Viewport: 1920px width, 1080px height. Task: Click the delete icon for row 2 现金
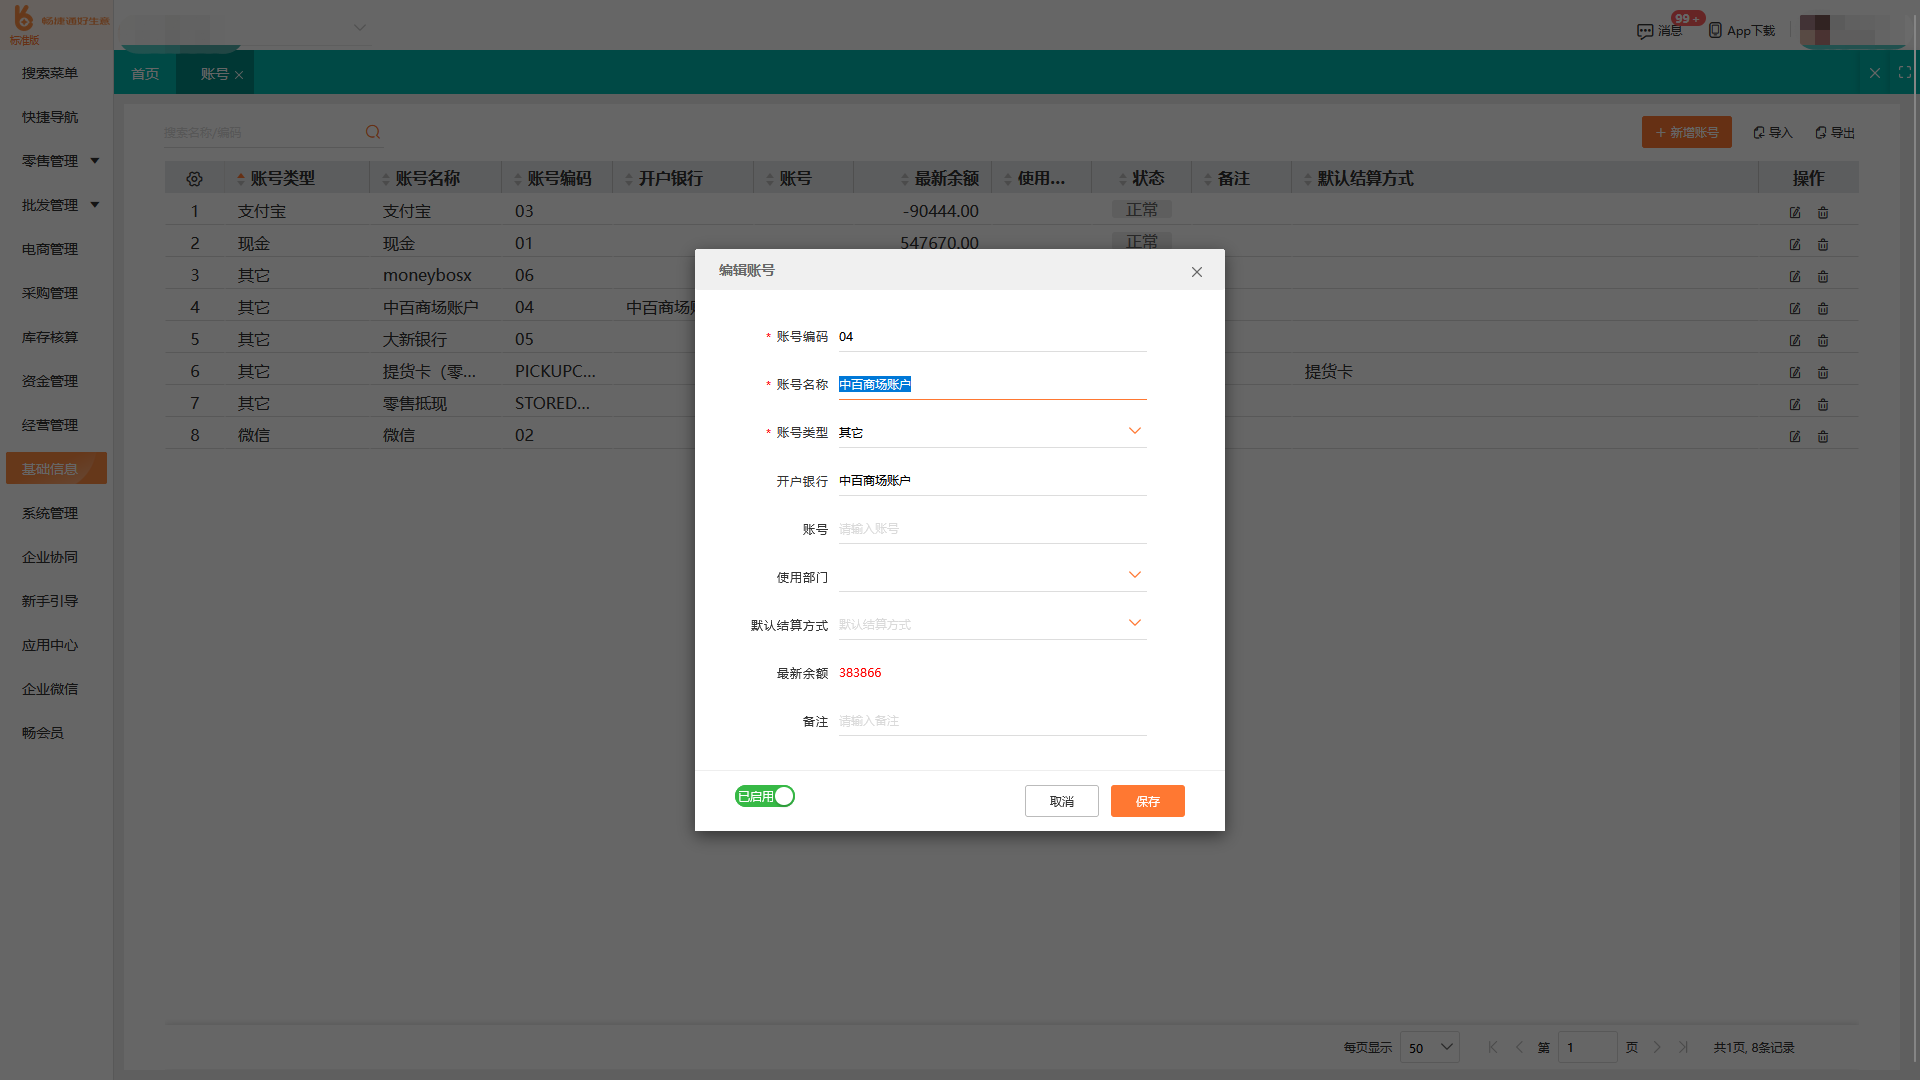1824,244
